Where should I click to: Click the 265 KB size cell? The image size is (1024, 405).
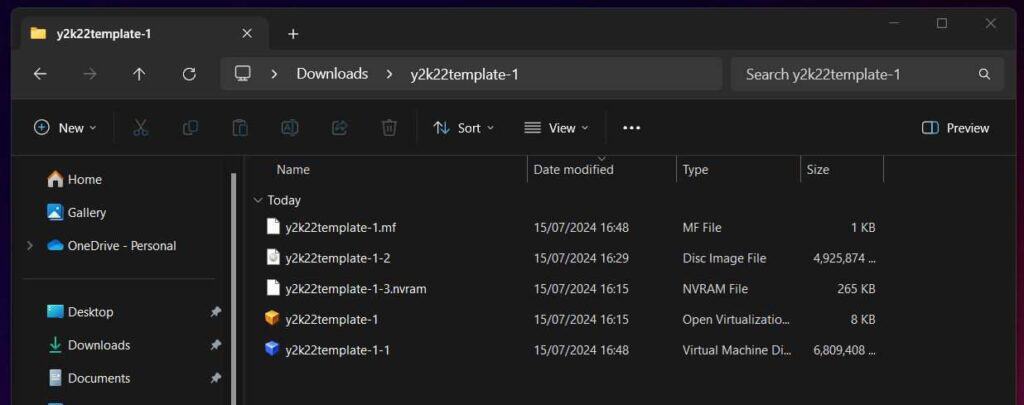pos(856,288)
